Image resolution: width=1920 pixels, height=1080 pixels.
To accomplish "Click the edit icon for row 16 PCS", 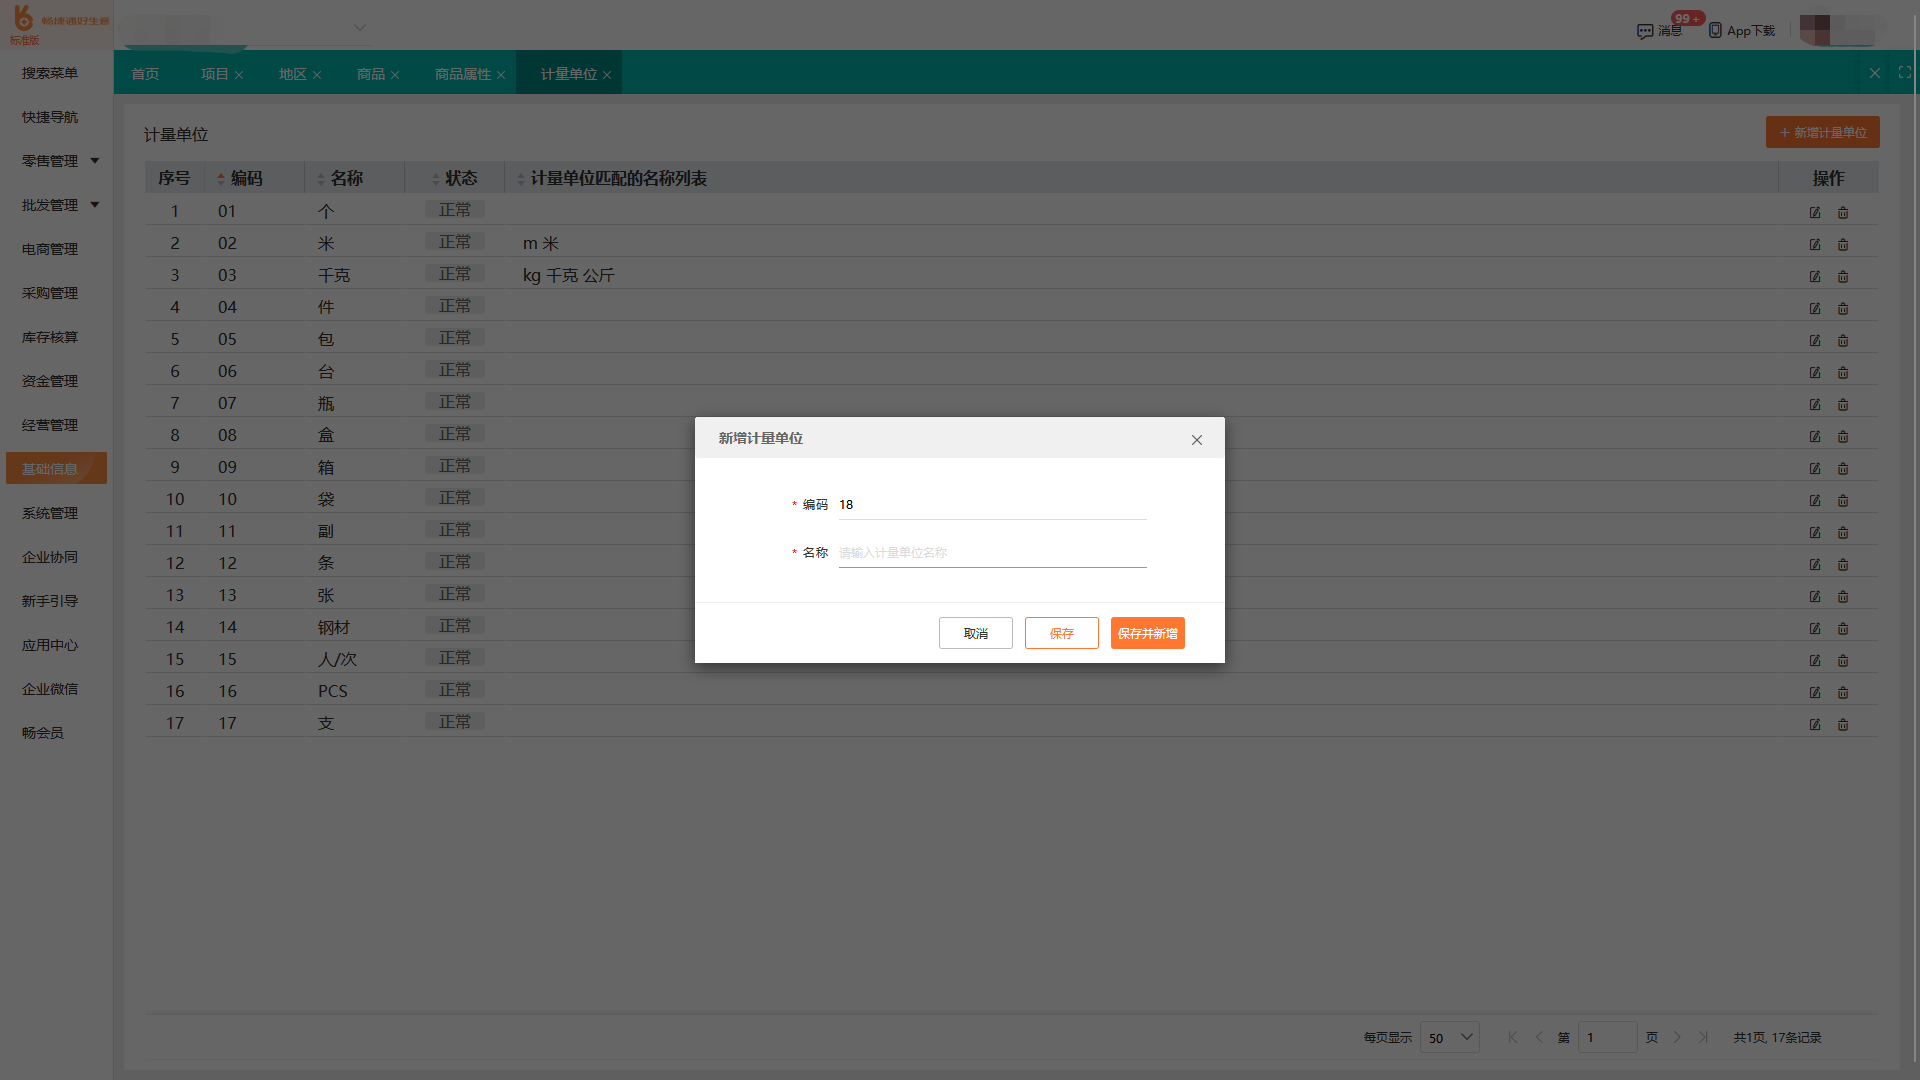I will point(1815,691).
